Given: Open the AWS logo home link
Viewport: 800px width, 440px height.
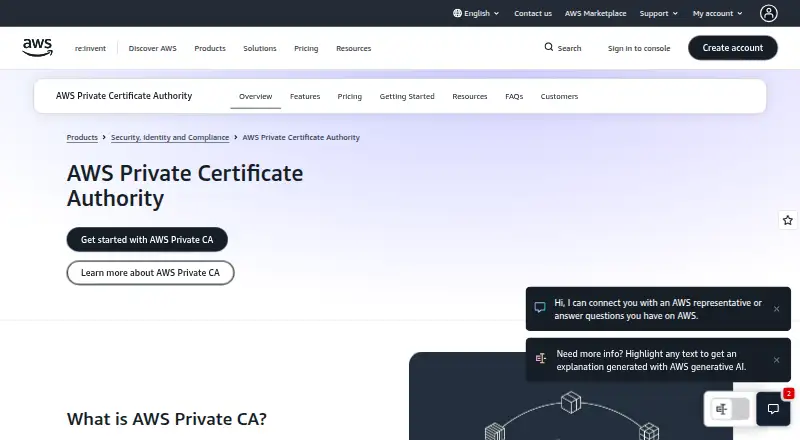Looking at the screenshot, I should [x=38, y=47].
